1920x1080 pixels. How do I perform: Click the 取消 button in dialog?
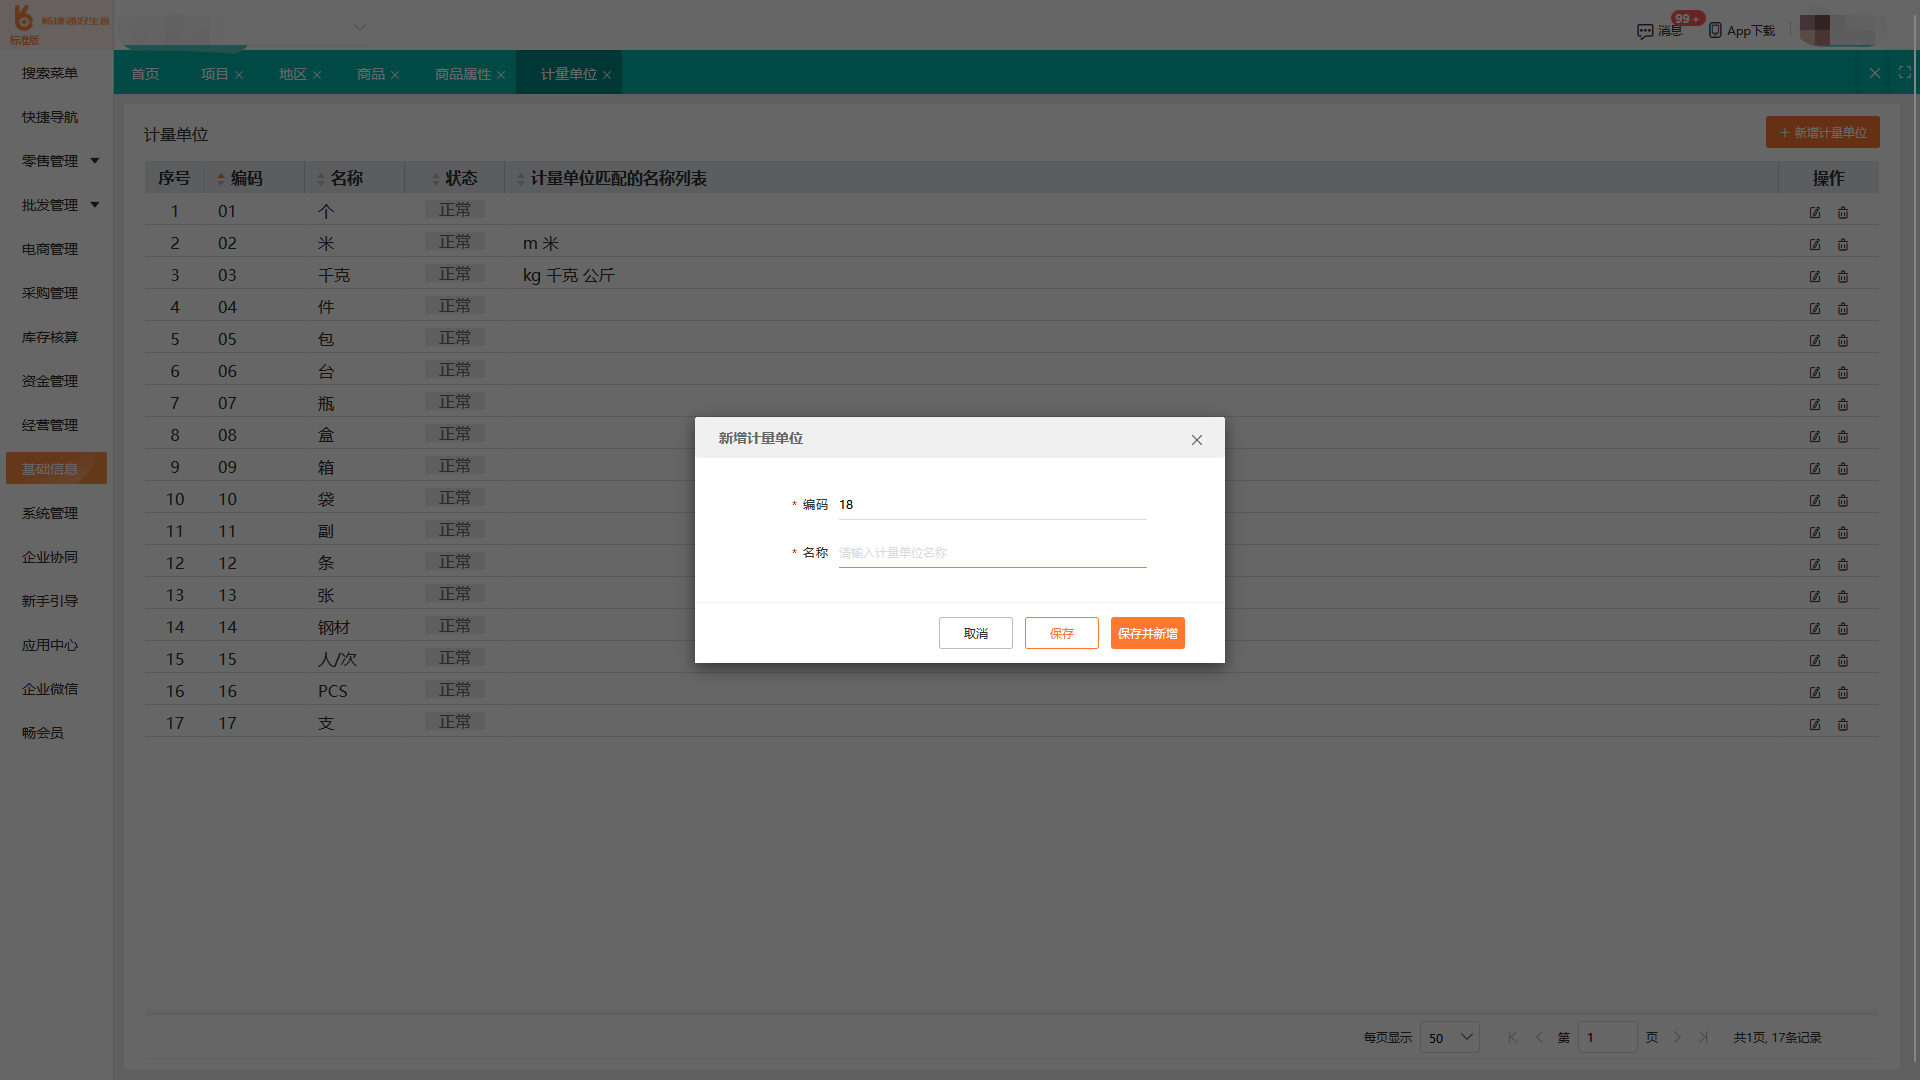coord(976,633)
